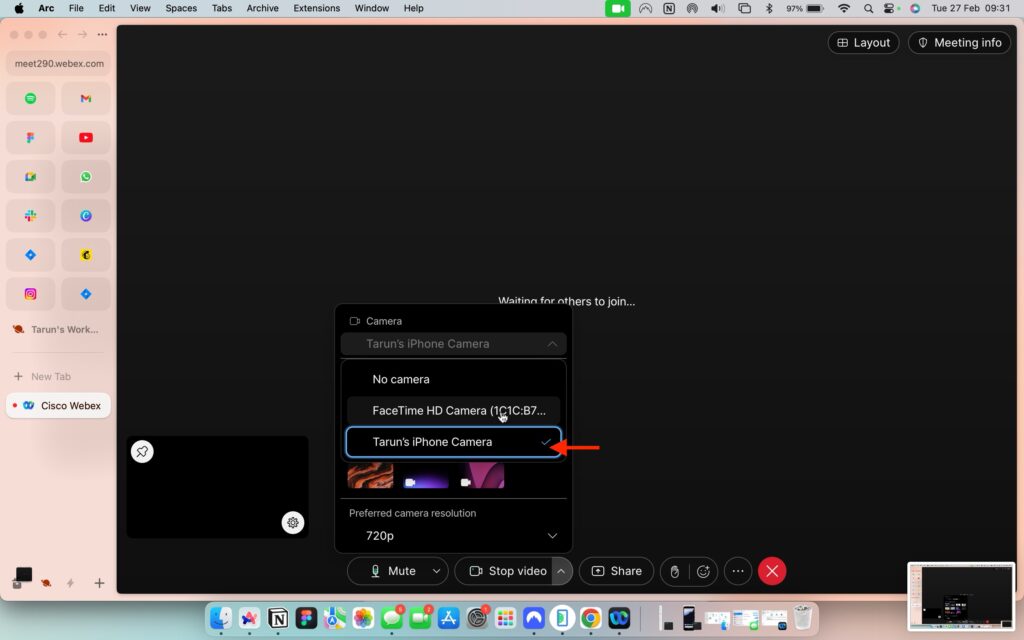This screenshot has height=640, width=1024.
Task: Select the magenta leaf virtual background
Action: 481,475
